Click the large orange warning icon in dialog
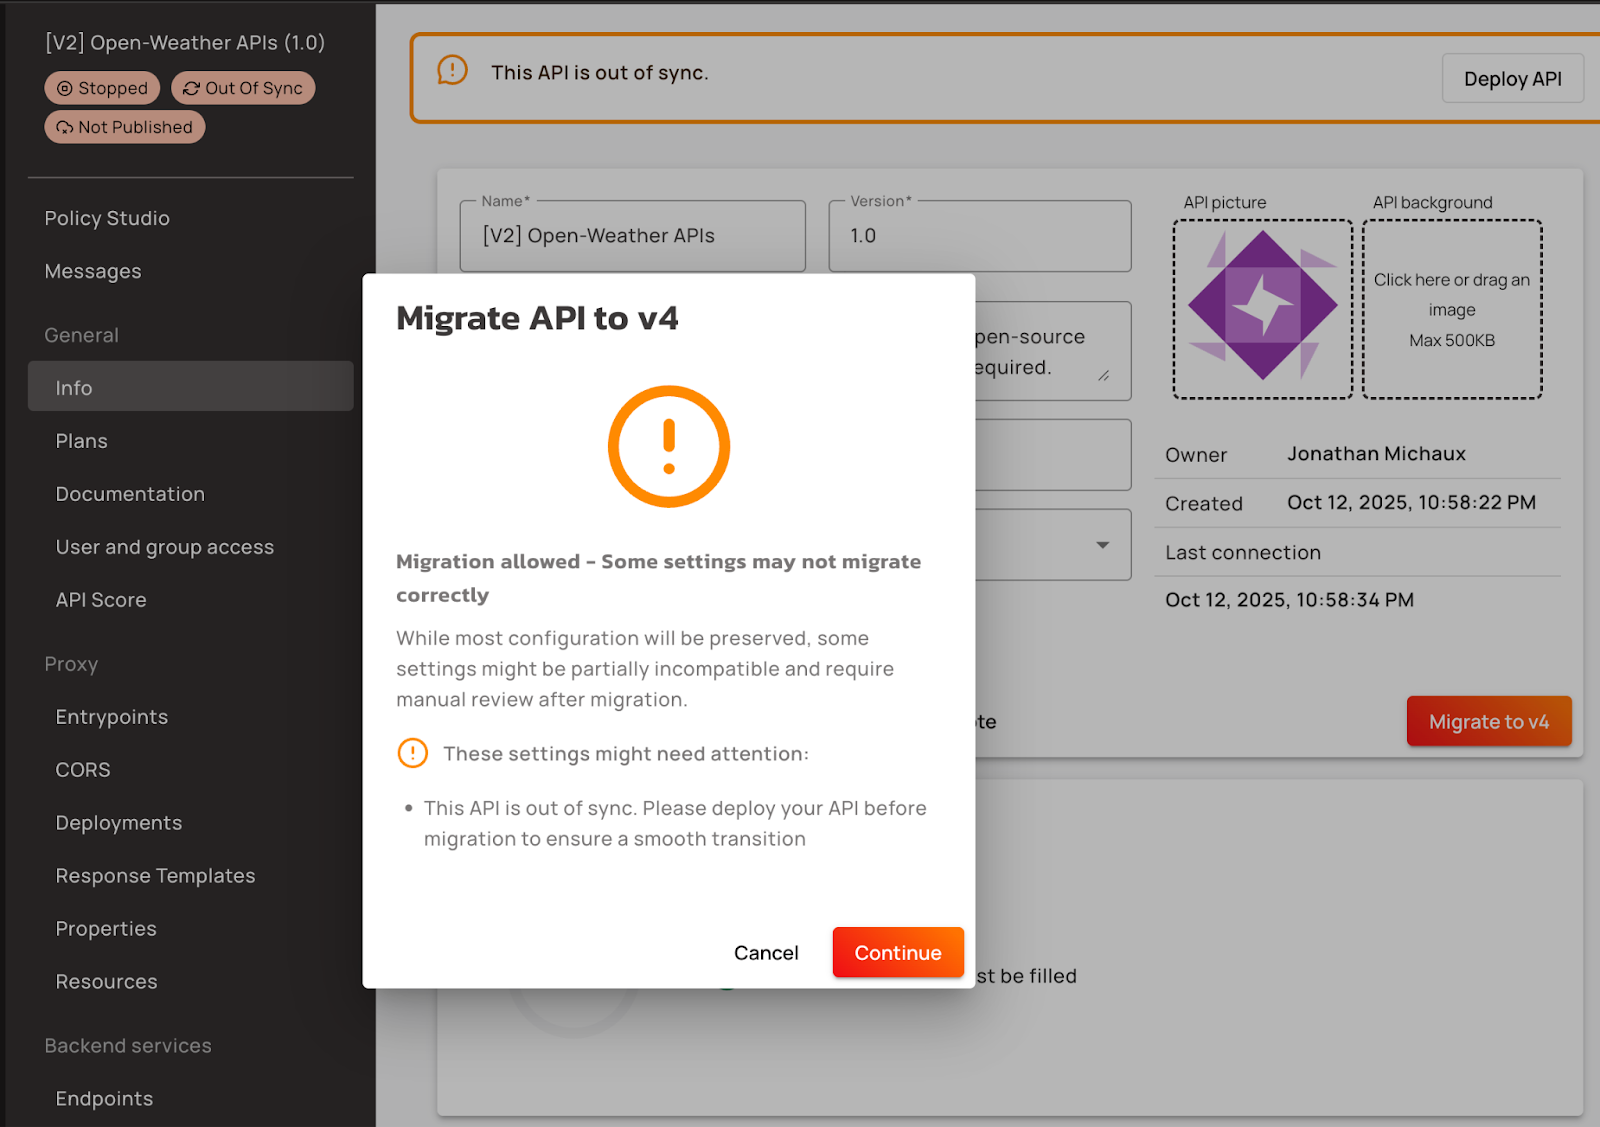The height and width of the screenshot is (1127, 1600). pyautogui.click(x=668, y=446)
